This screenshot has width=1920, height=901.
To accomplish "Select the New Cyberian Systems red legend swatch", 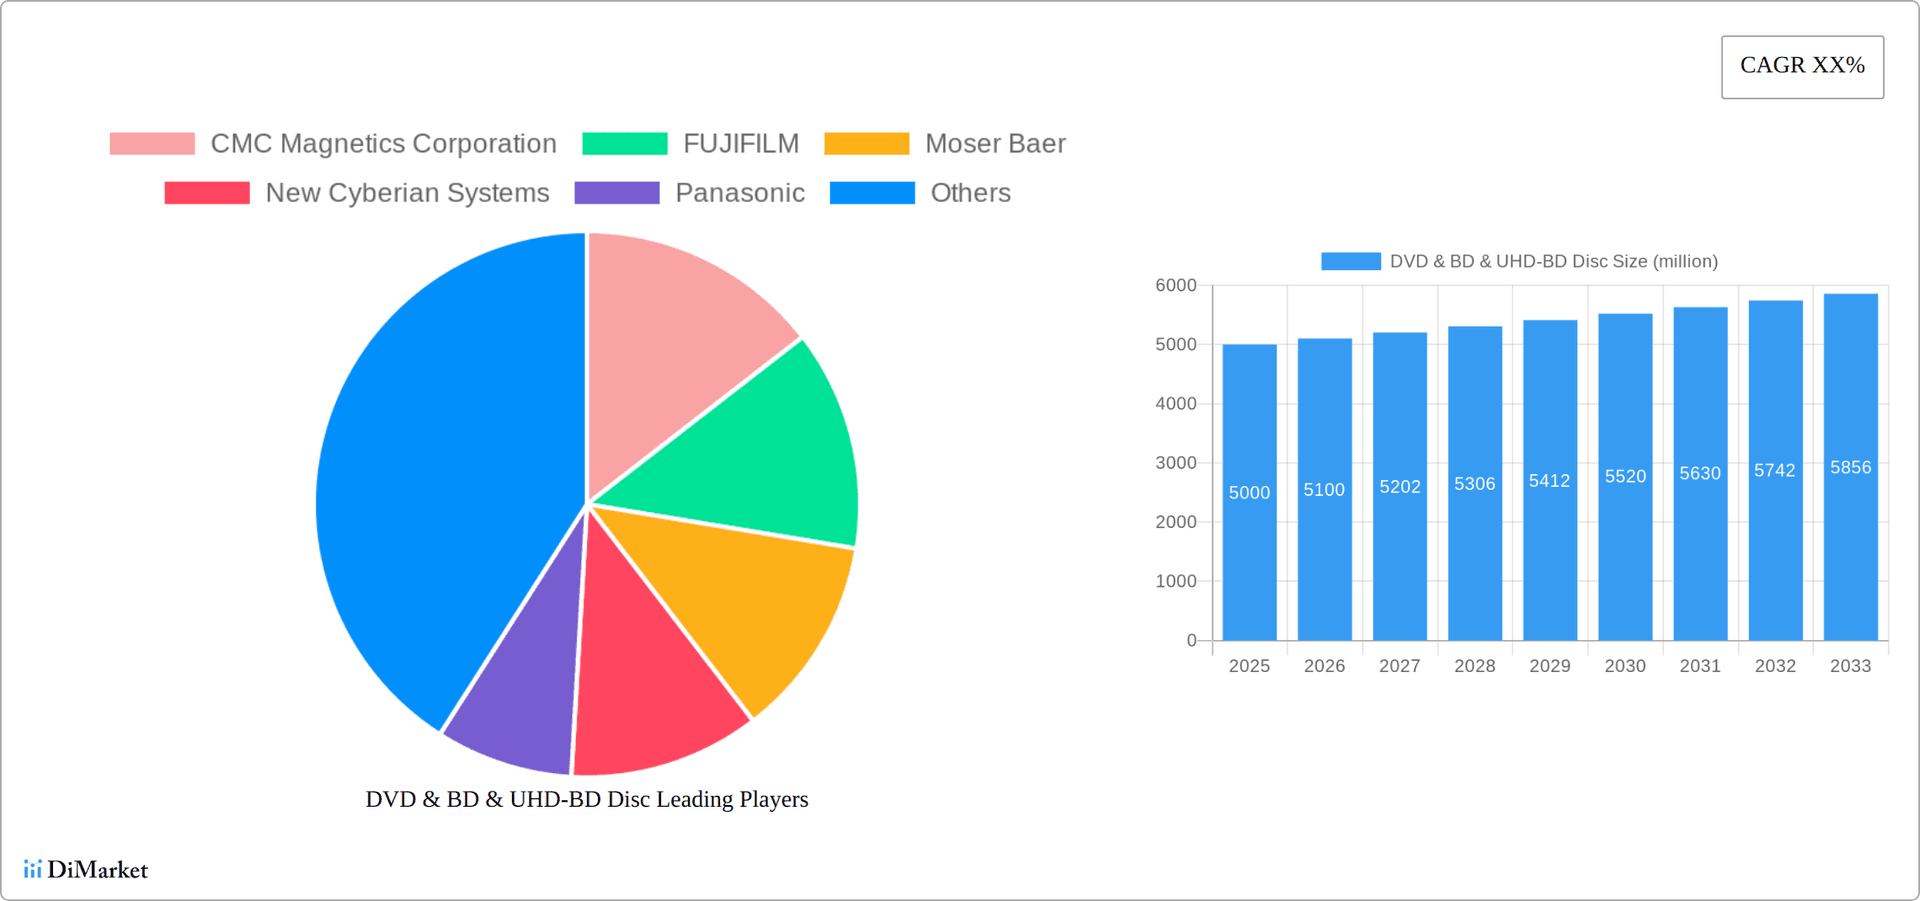I will pyautogui.click(x=206, y=192).
